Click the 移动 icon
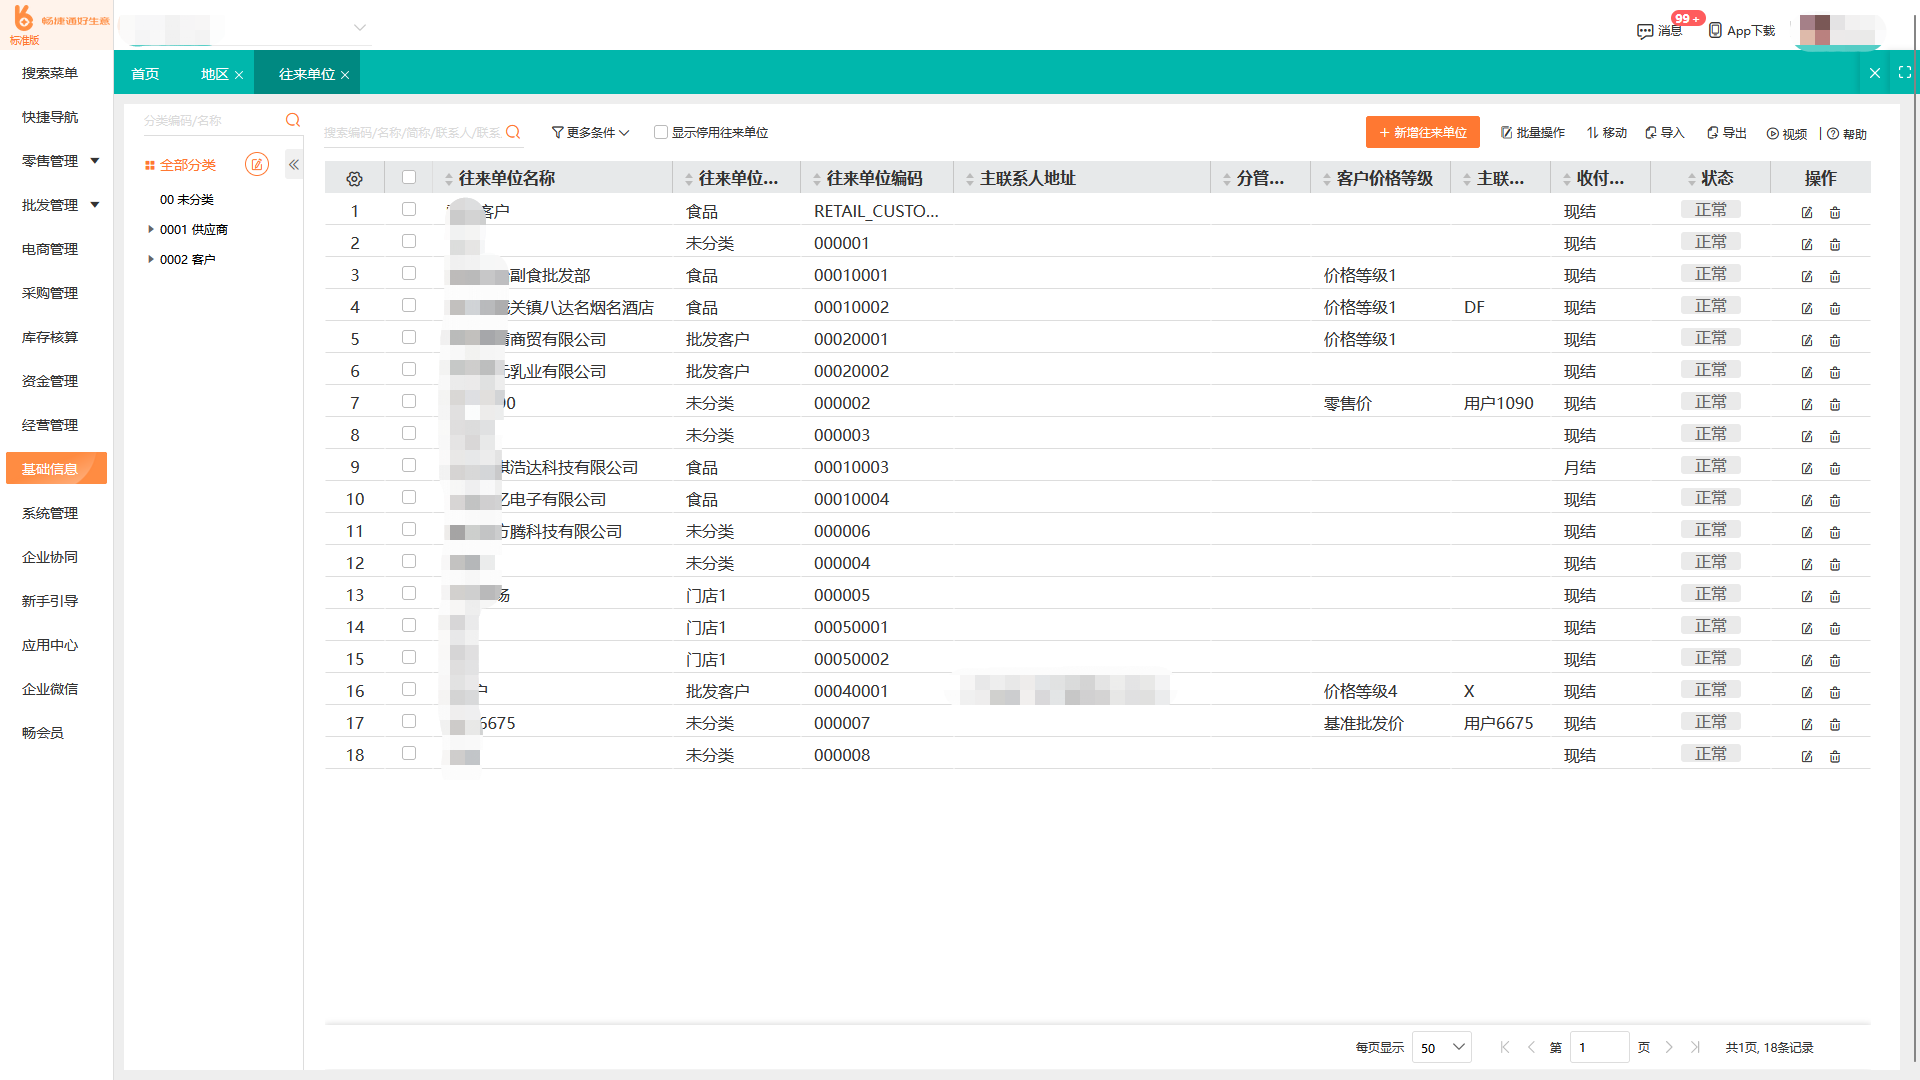1920x1080 pixels. click(1597, 131)
